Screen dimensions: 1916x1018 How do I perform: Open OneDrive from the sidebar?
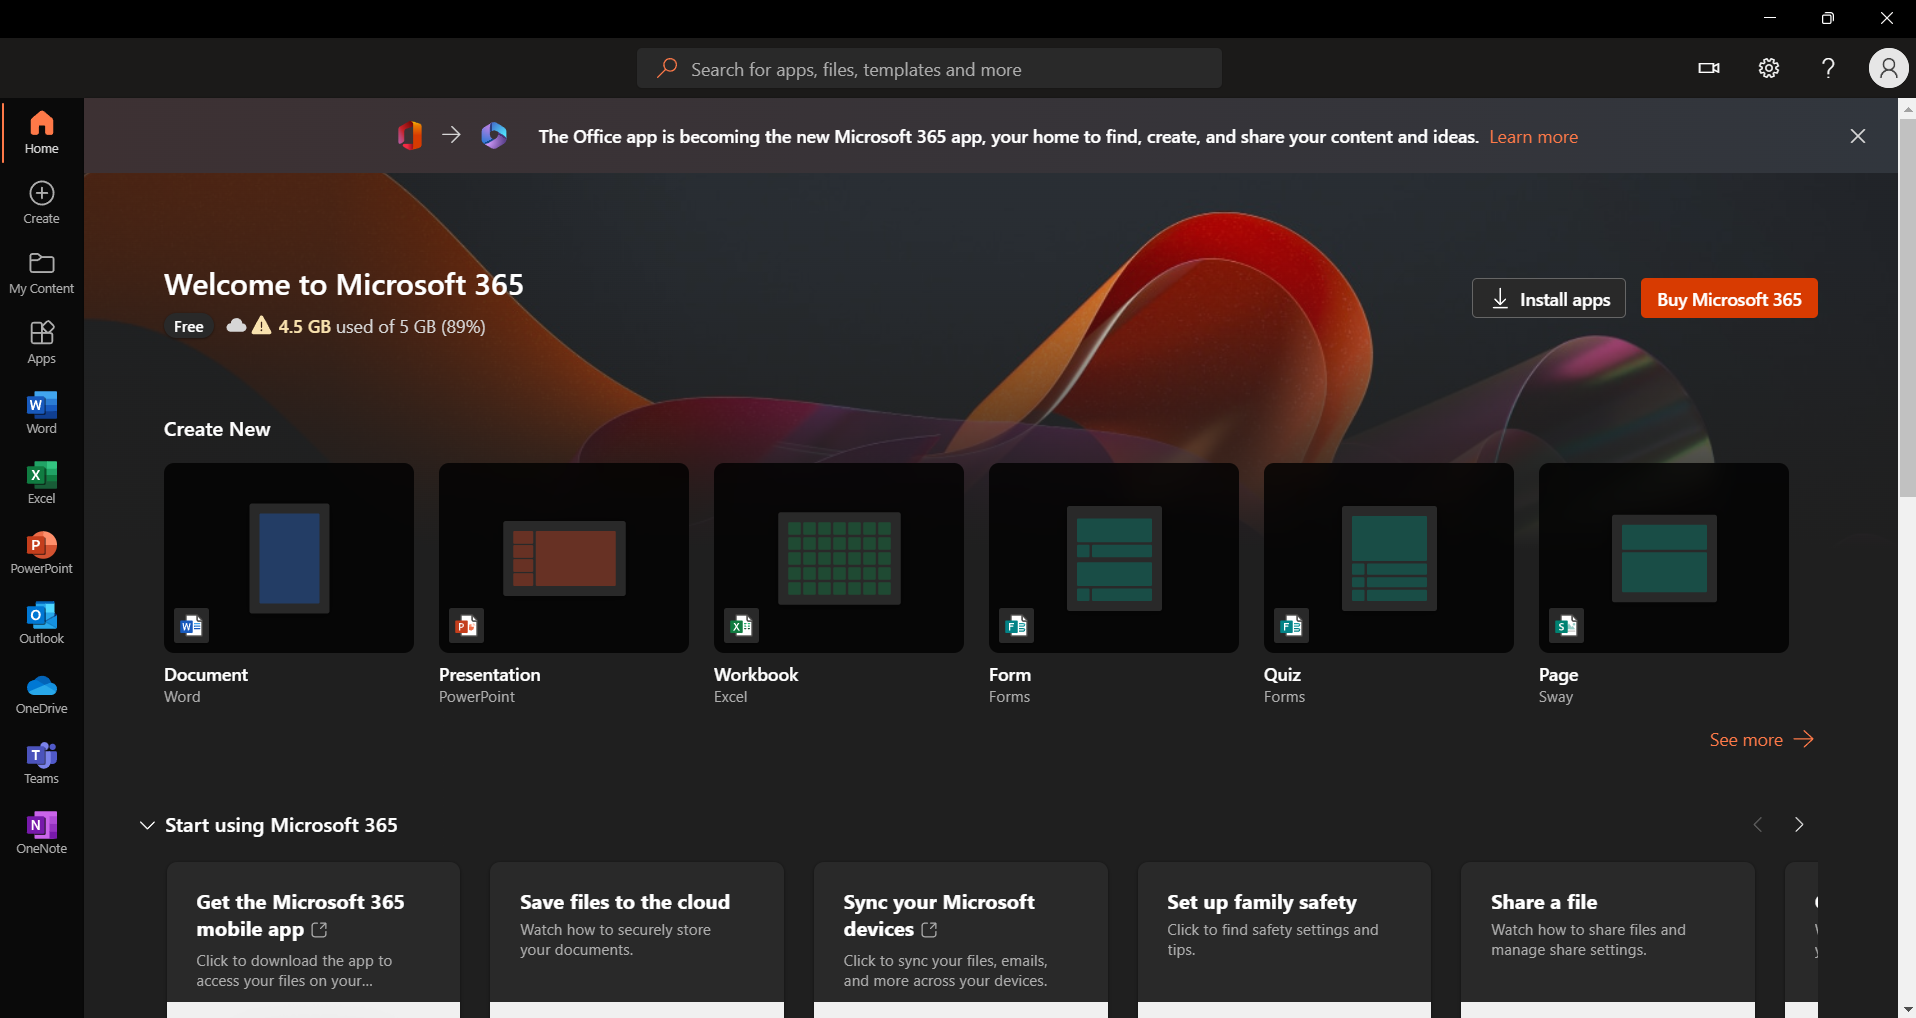[x=41, y=691]
